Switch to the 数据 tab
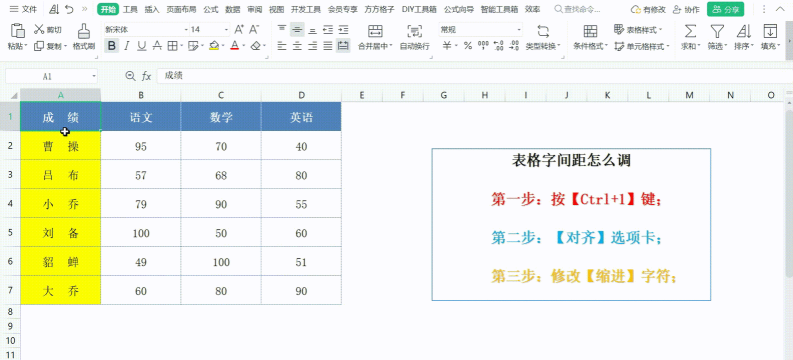Image resolution: width=793 pixels, height=360 pixels. (233, 9)
